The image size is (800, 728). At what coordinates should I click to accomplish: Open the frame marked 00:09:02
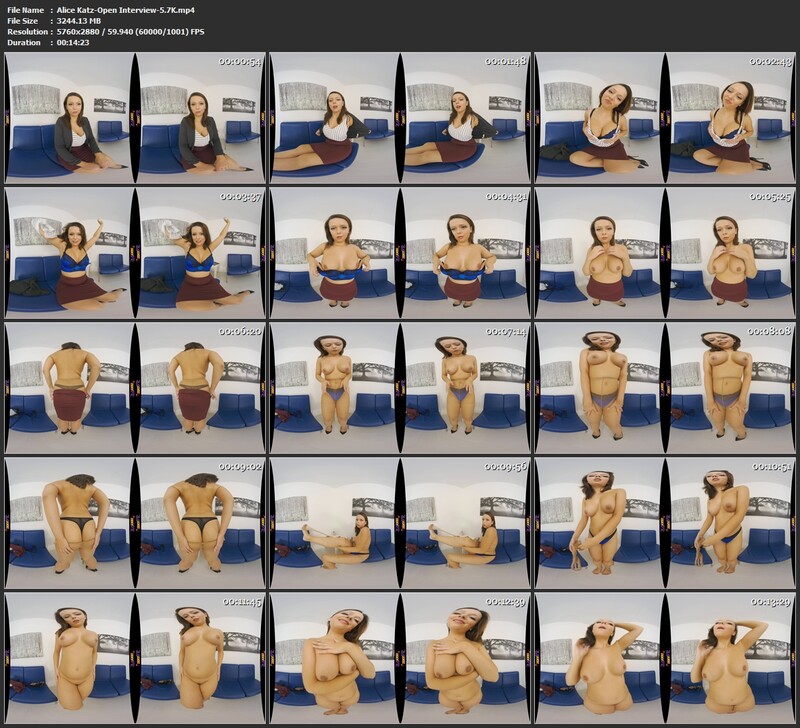pyautogui.click(x=134, y=520)
